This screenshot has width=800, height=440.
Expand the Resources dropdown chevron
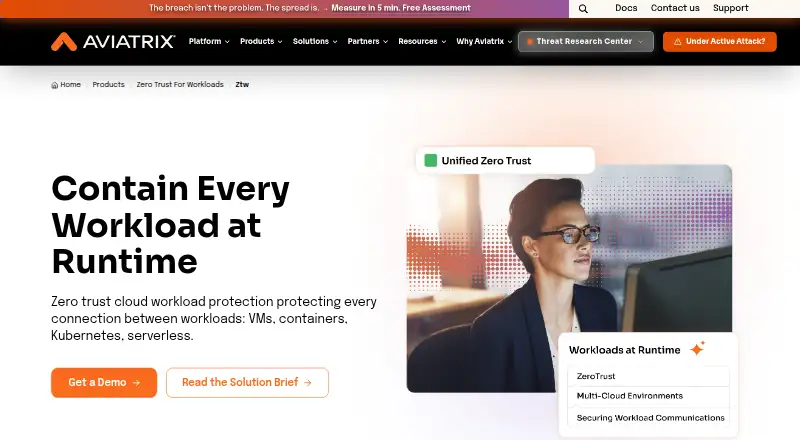point(443,42)
